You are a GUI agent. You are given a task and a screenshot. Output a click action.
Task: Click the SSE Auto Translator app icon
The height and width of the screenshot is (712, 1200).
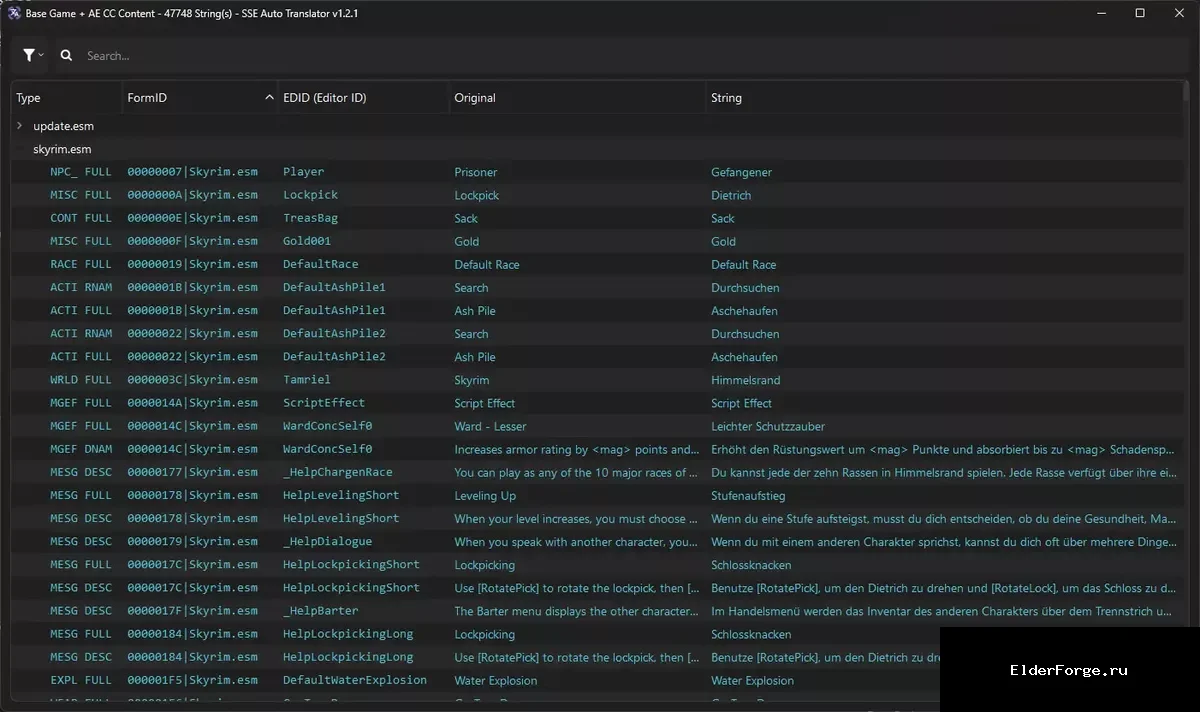[x=14, y=13]
